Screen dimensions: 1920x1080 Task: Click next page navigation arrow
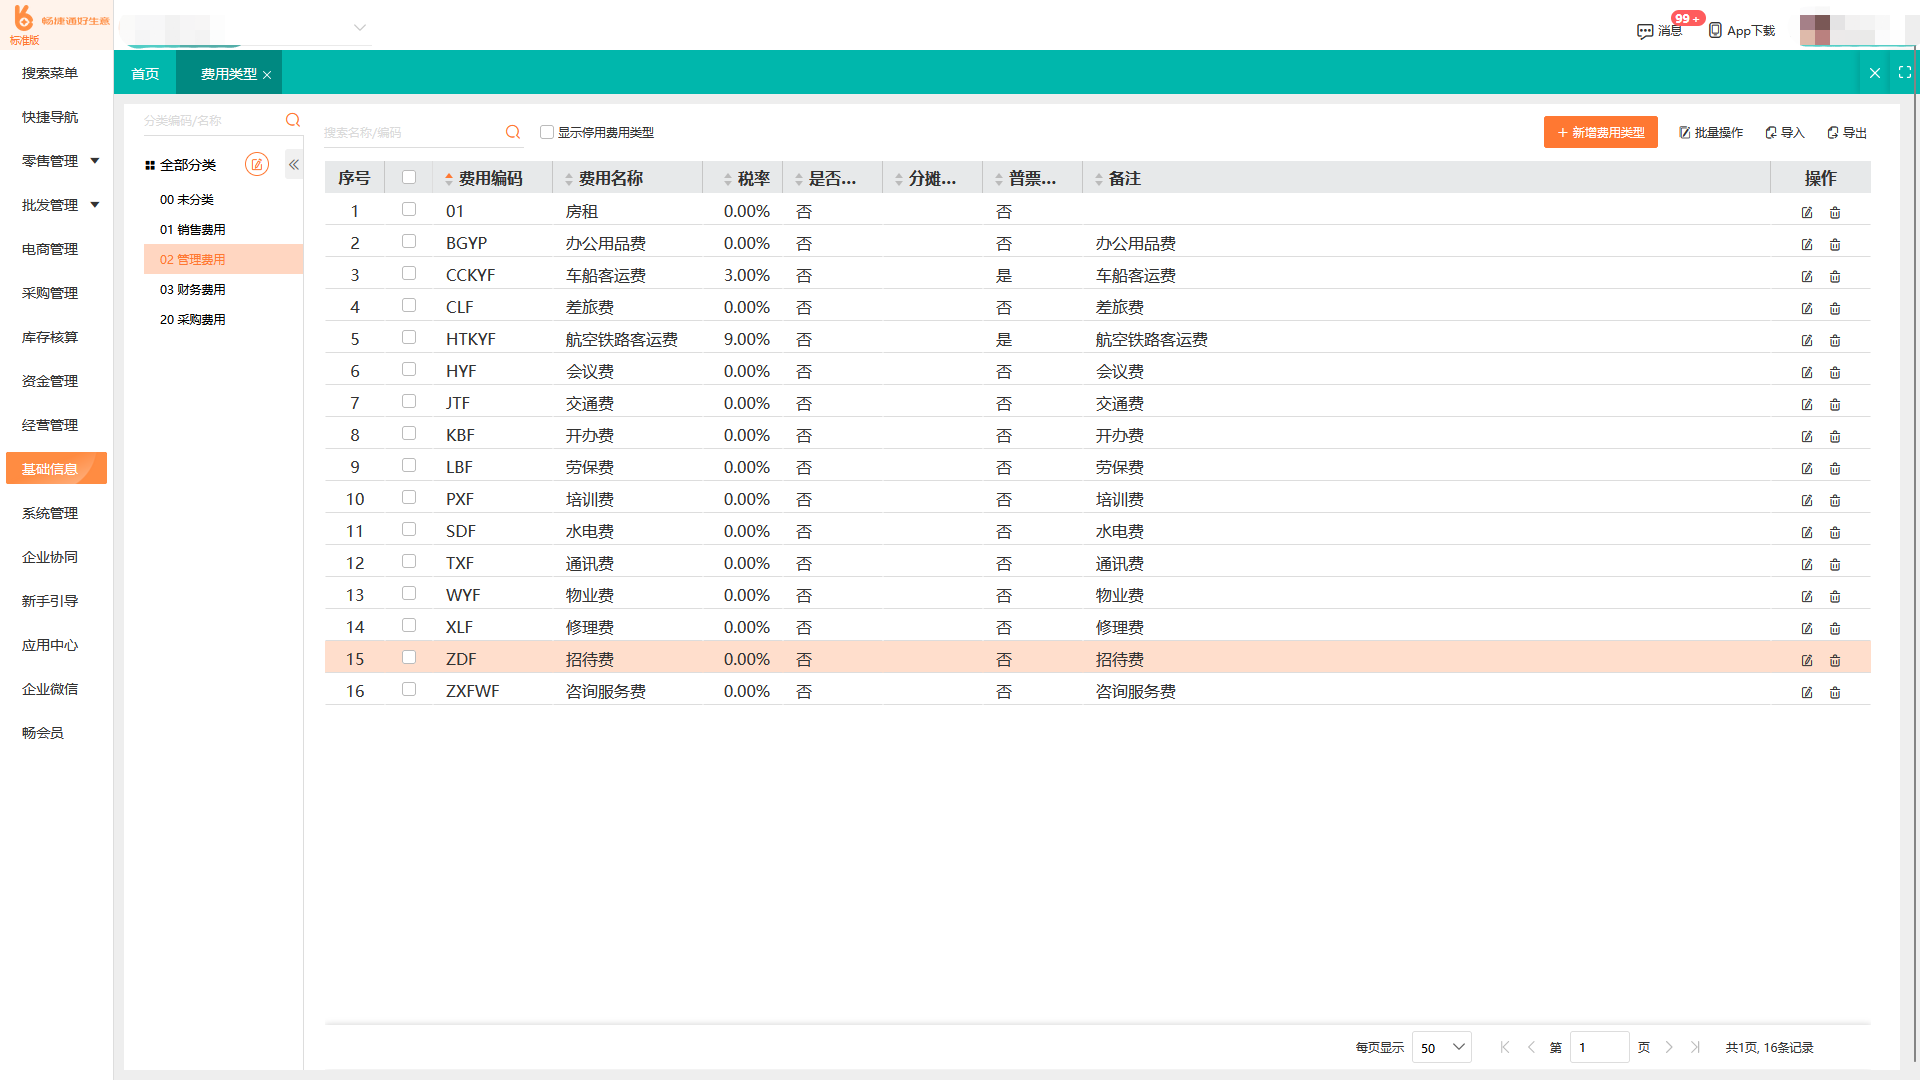pyautogui.click(x=1665, y=1047)
